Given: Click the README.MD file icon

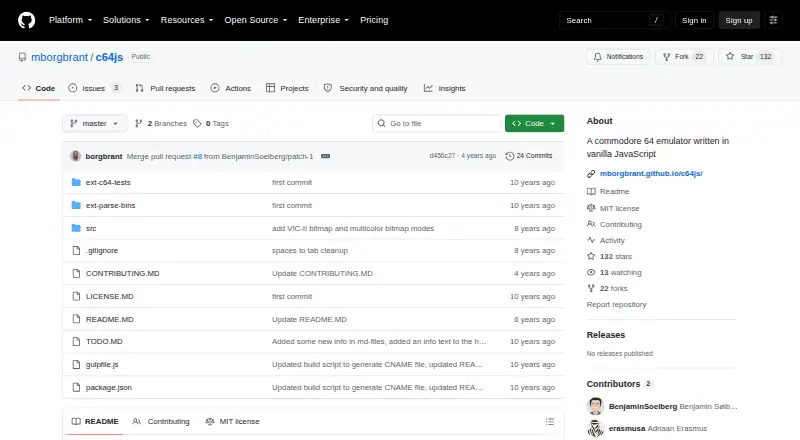Looking at the screenshot, I should point(76,319).
